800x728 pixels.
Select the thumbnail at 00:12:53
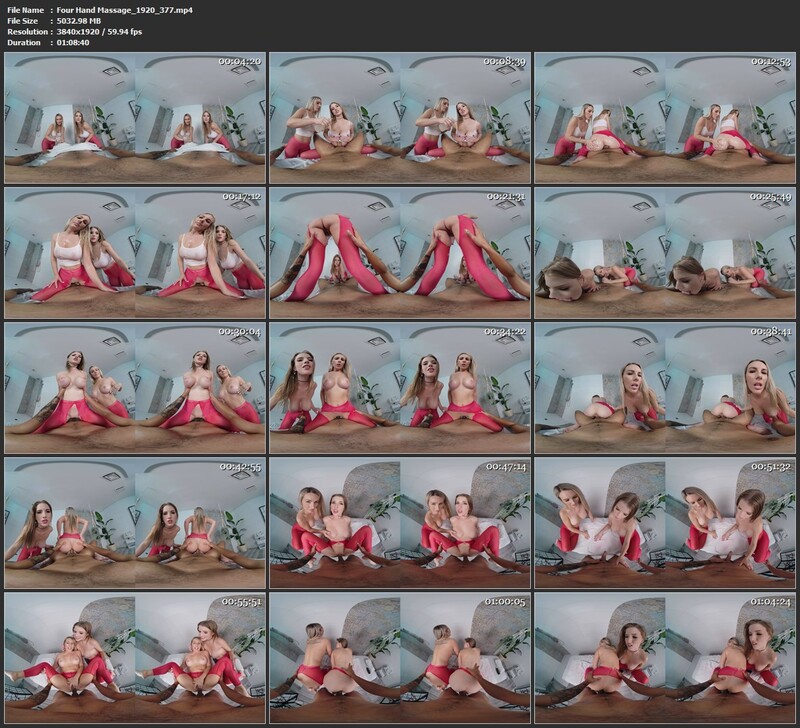point(665,118)
